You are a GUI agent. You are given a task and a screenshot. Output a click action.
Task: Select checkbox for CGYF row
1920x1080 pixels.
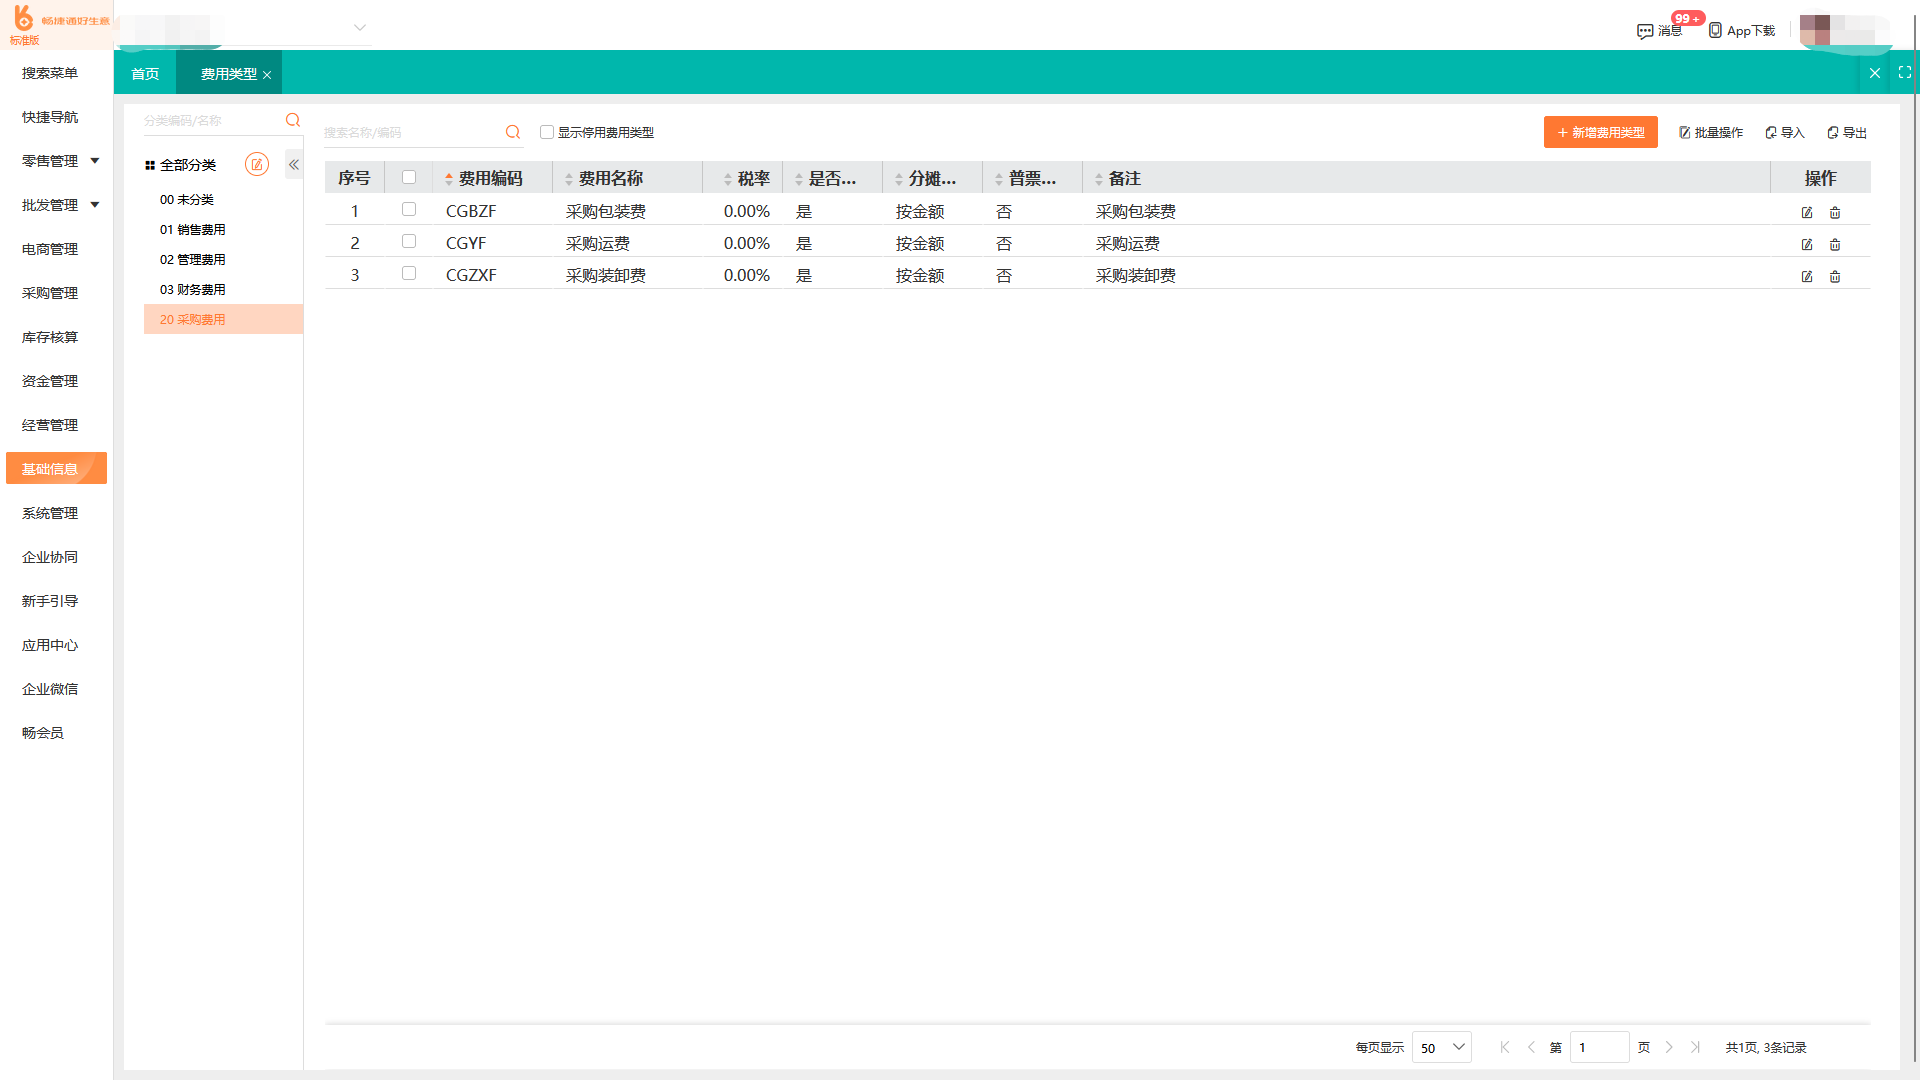click(407, 241)
